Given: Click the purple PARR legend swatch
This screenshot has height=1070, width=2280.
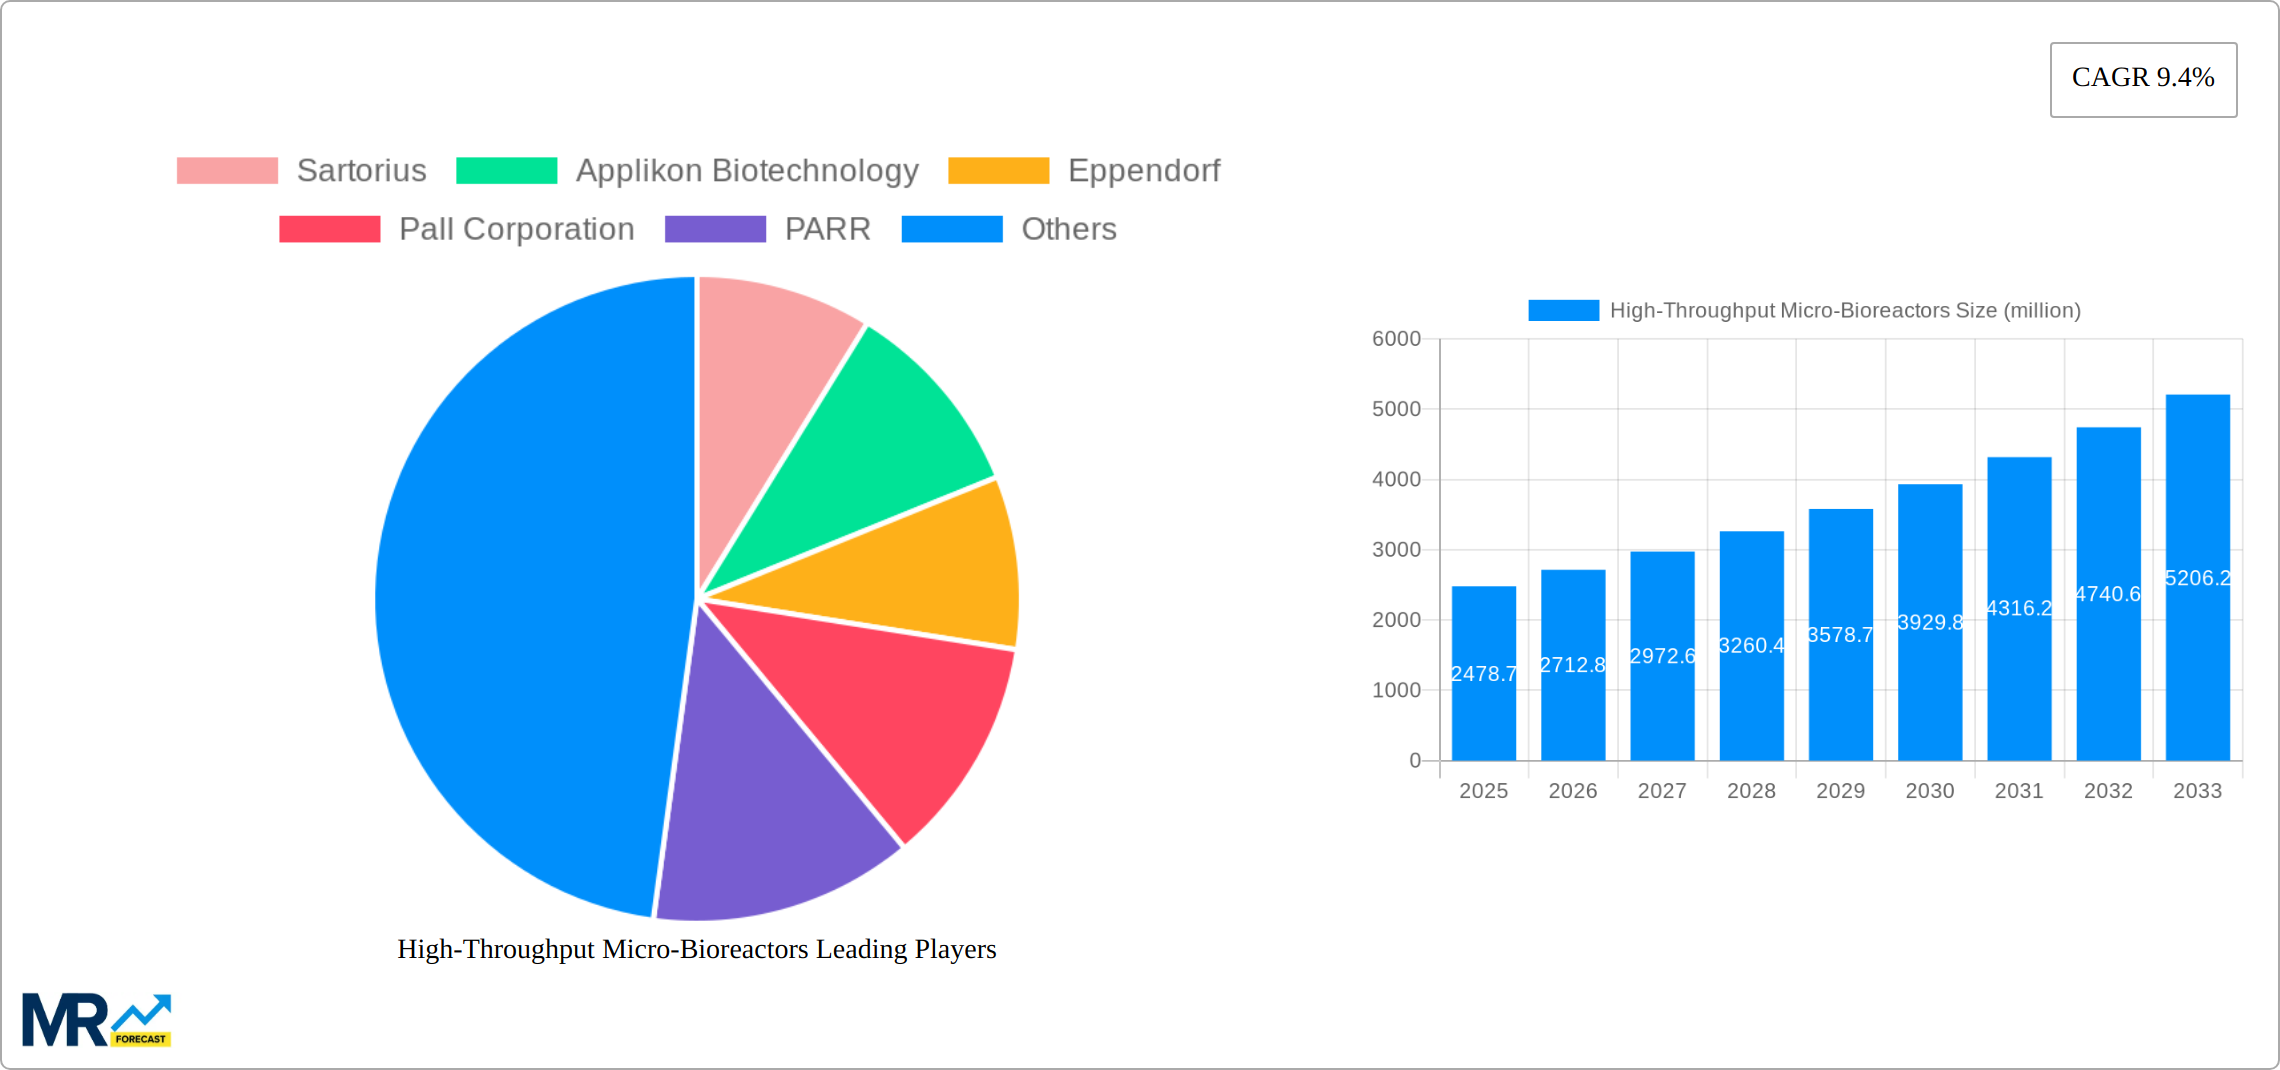Looking at the screenshot, I should (717, 229).
